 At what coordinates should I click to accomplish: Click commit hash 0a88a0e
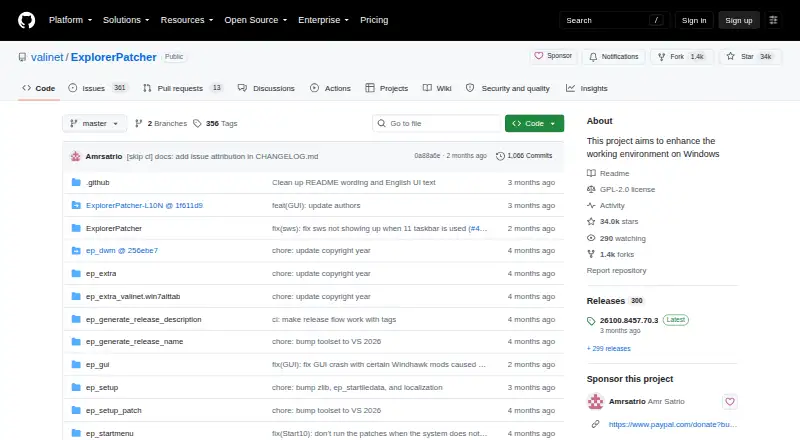[427, 156]
